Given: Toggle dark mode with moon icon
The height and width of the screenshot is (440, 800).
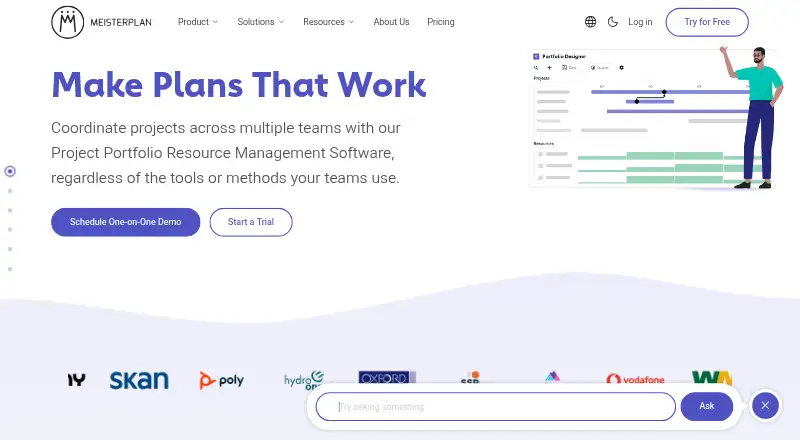Looking at the screenshot, I should click(613, 22).
